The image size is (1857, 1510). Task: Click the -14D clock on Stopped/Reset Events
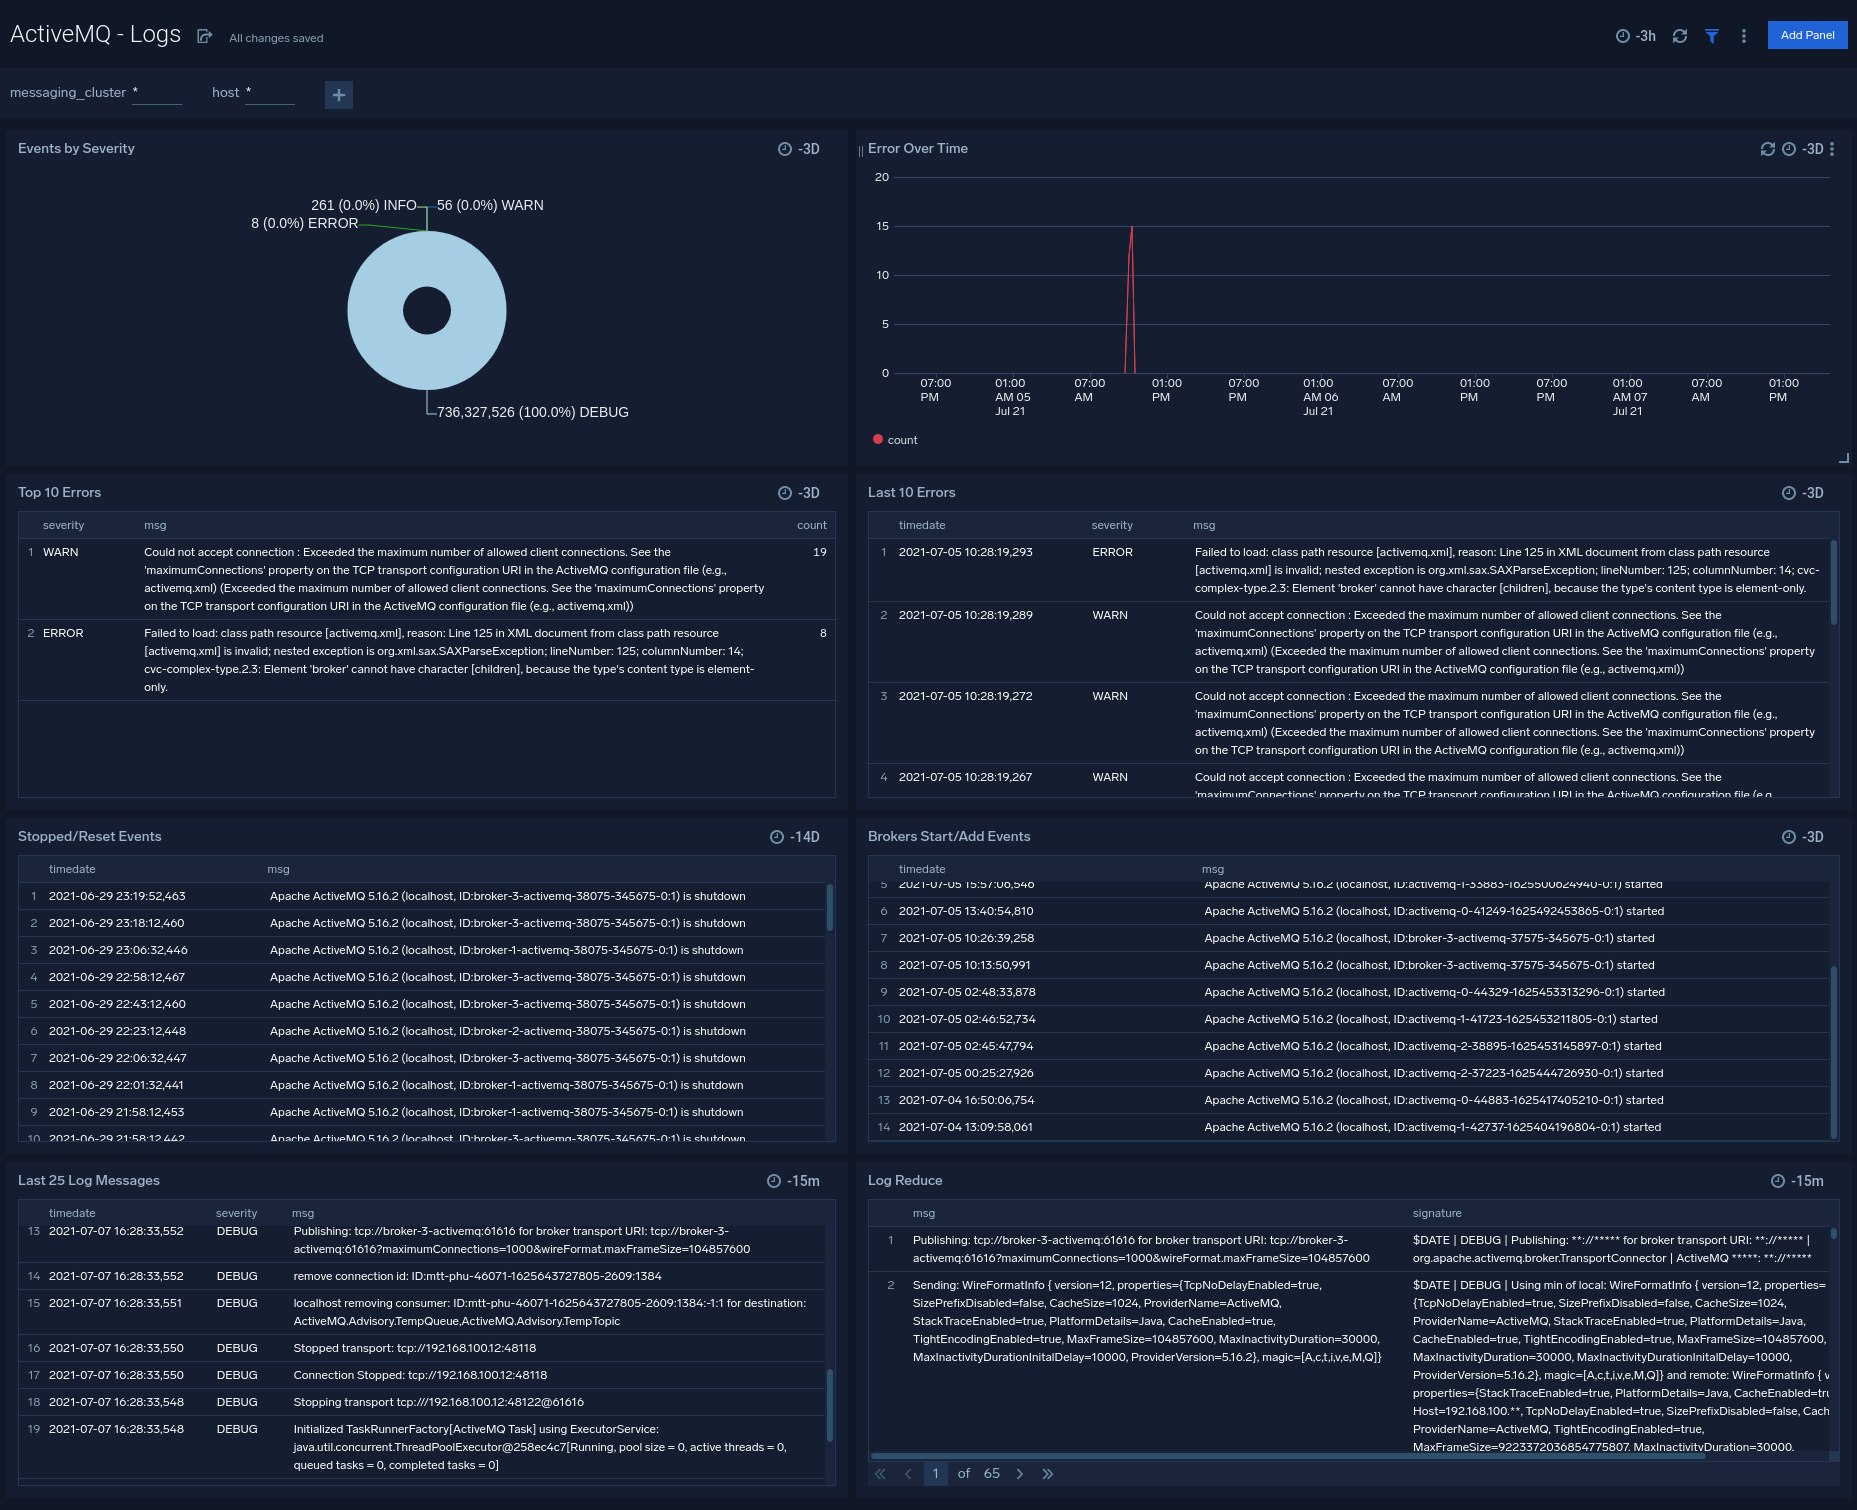tap(776, 836)
